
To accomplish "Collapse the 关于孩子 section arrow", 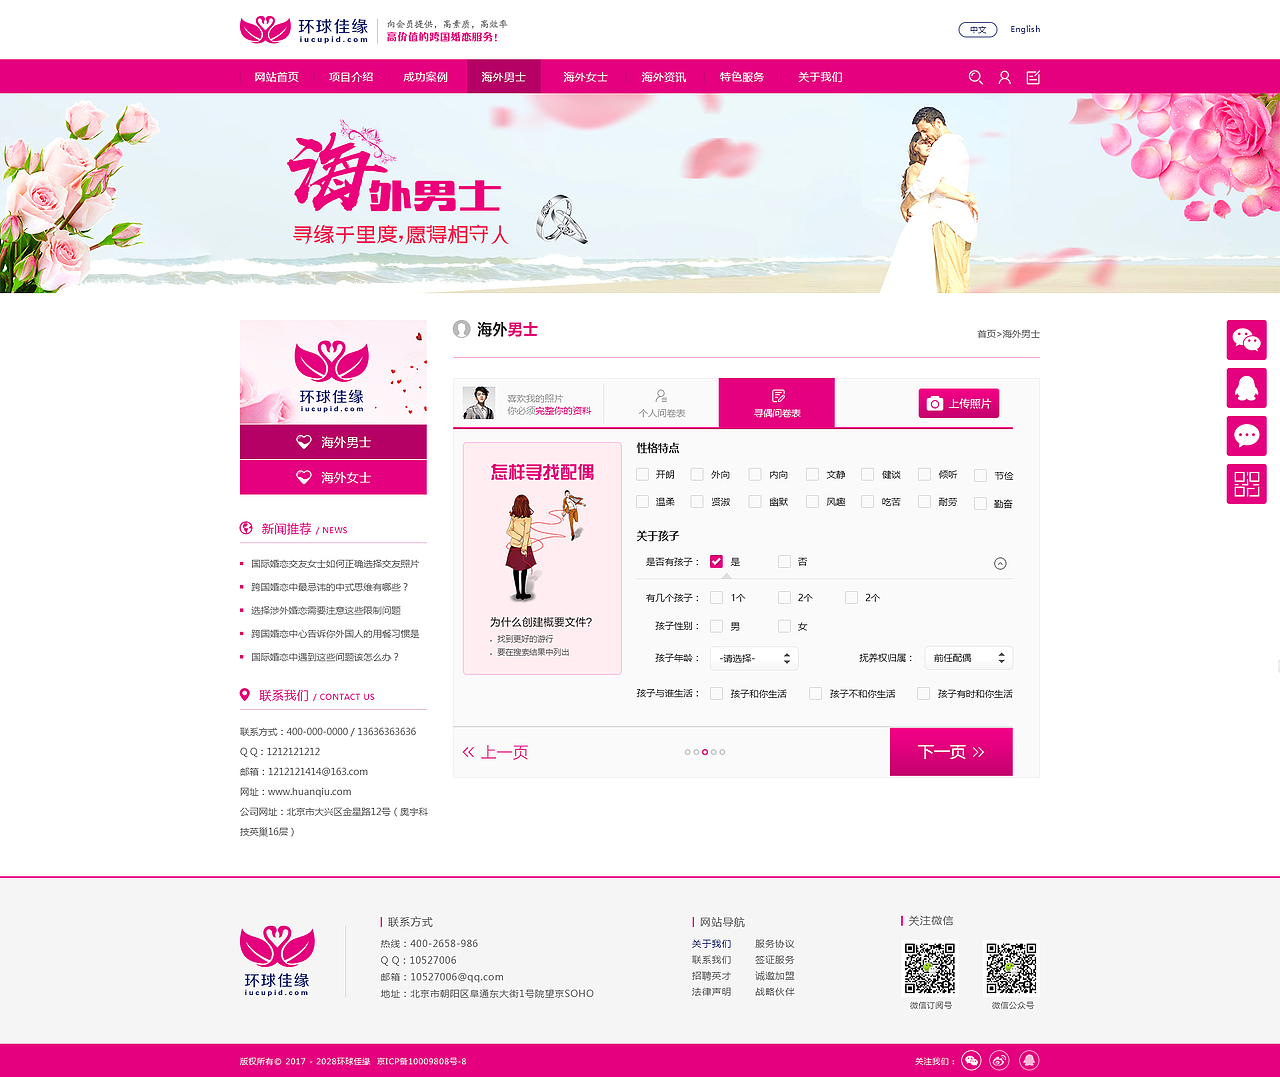I will 1000,564.
